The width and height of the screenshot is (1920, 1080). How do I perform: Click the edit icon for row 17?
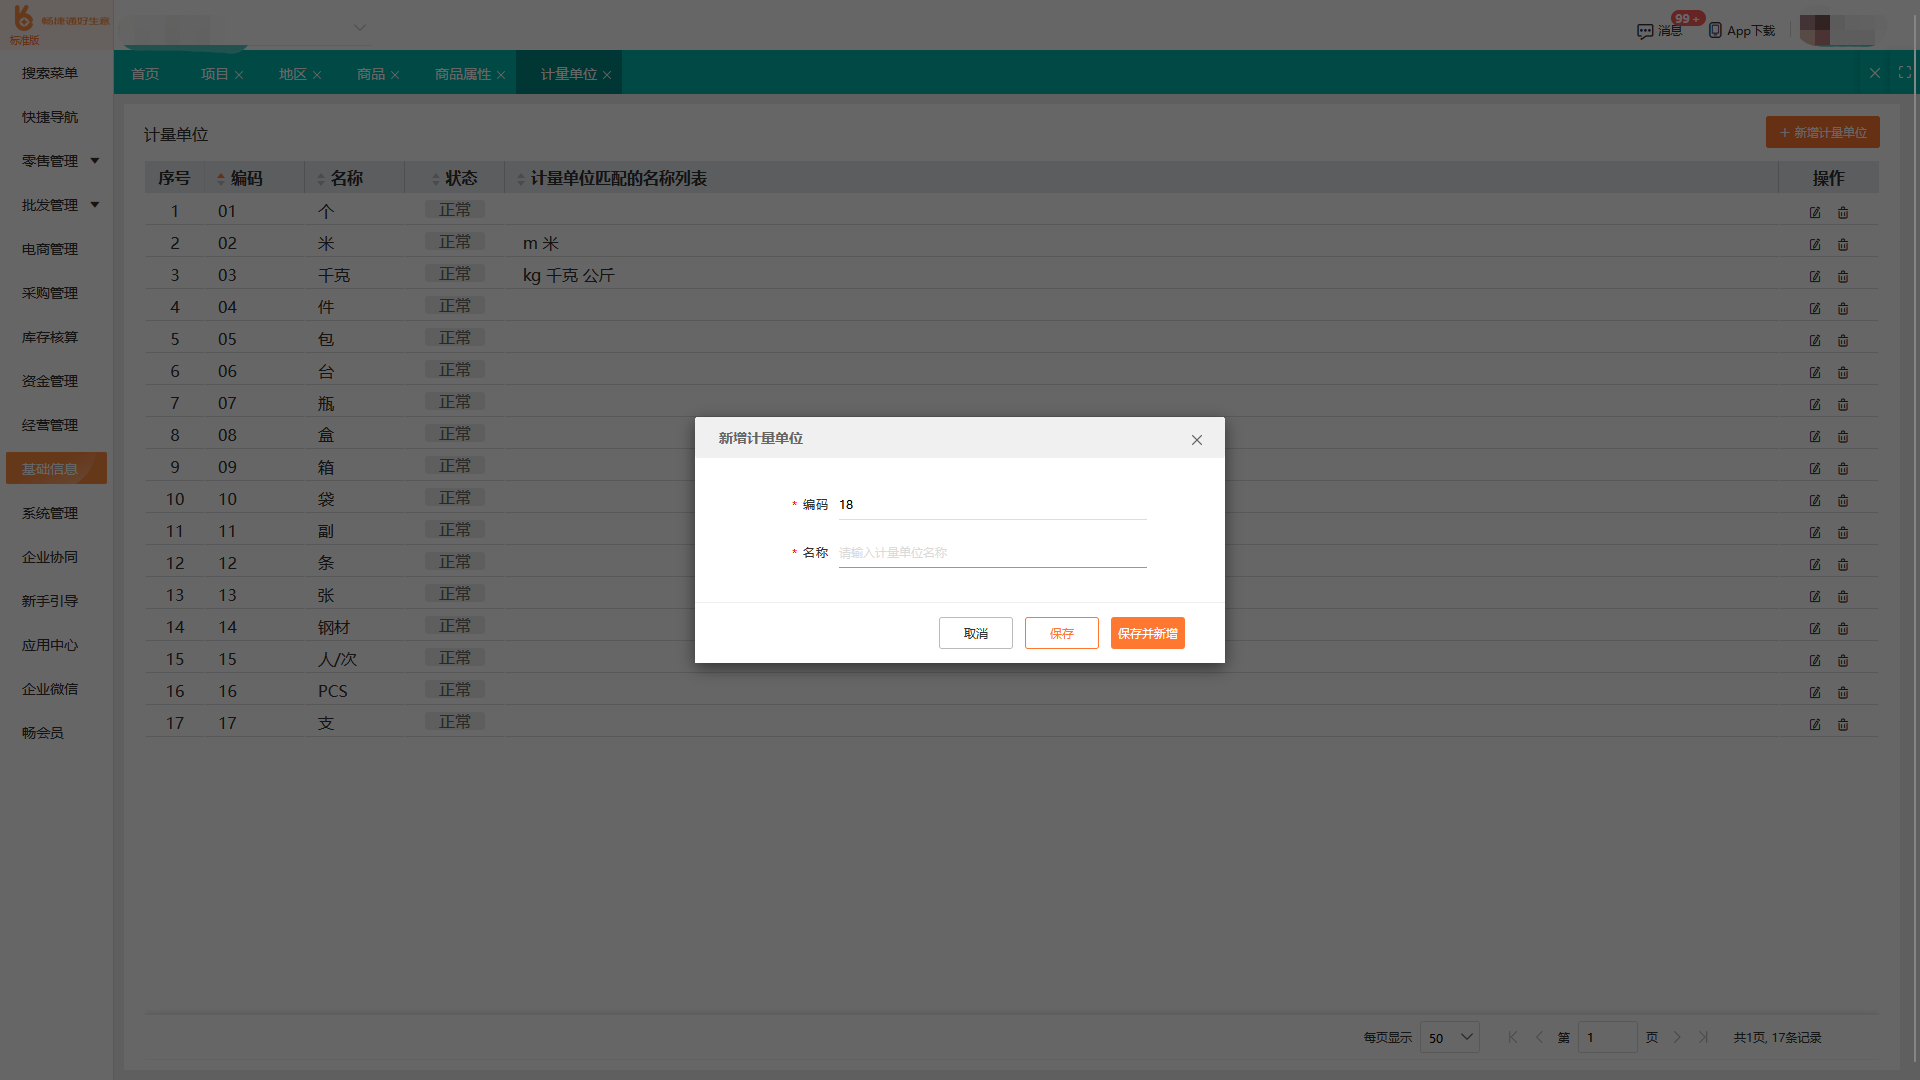tap(1815, 723)
